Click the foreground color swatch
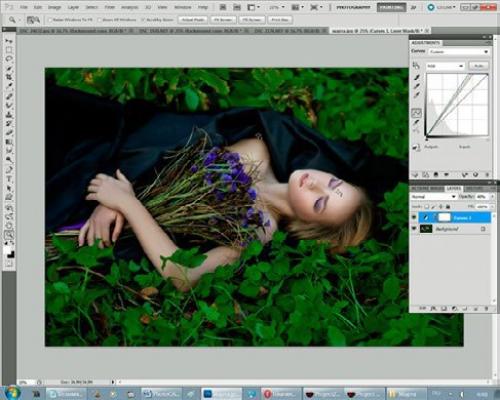 8,250
